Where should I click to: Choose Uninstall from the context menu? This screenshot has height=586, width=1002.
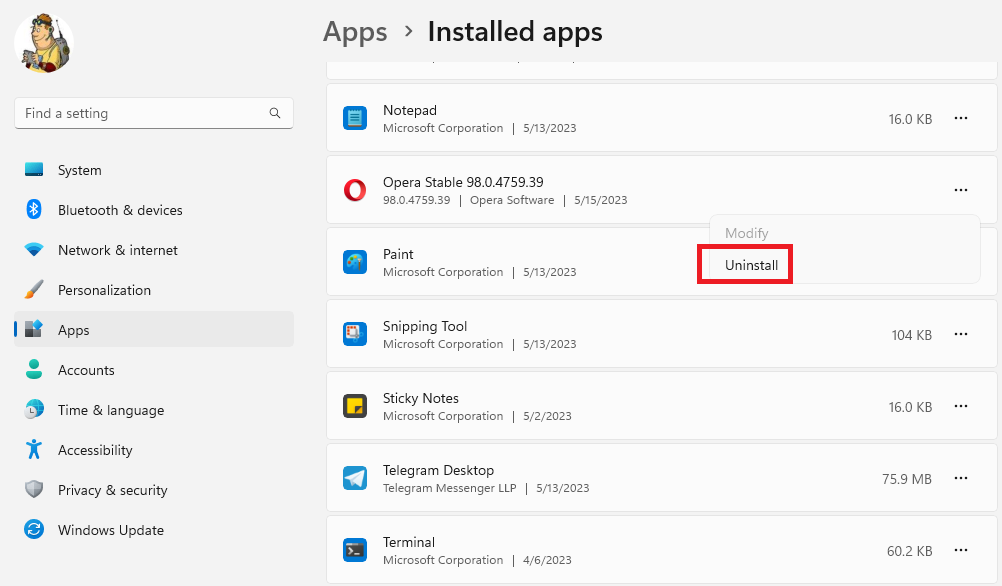click(752, 265)
